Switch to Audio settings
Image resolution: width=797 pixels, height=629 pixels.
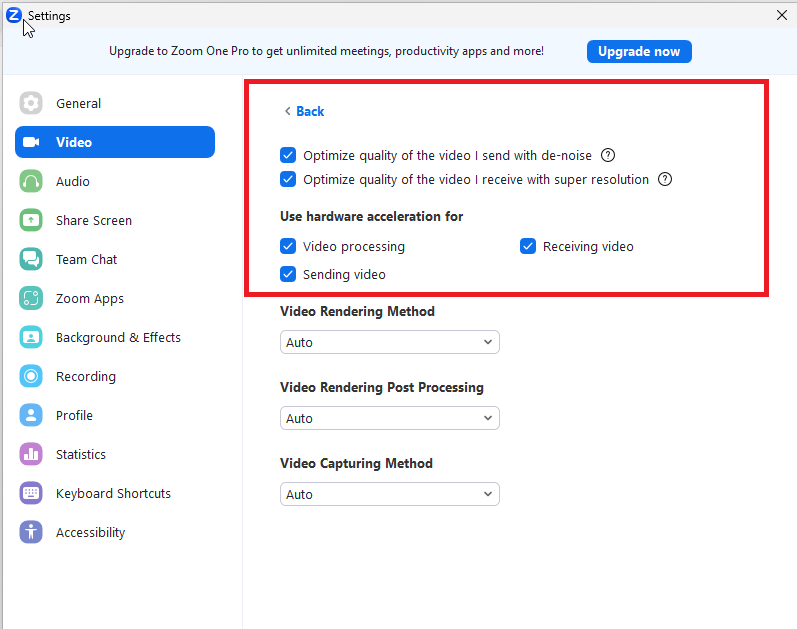pyautogui.click(x=115, y=181)
